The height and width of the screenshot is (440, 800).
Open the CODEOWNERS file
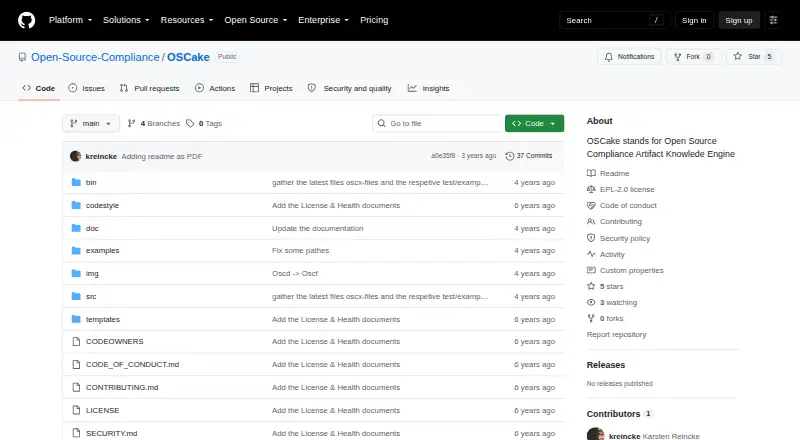(114, 341)
